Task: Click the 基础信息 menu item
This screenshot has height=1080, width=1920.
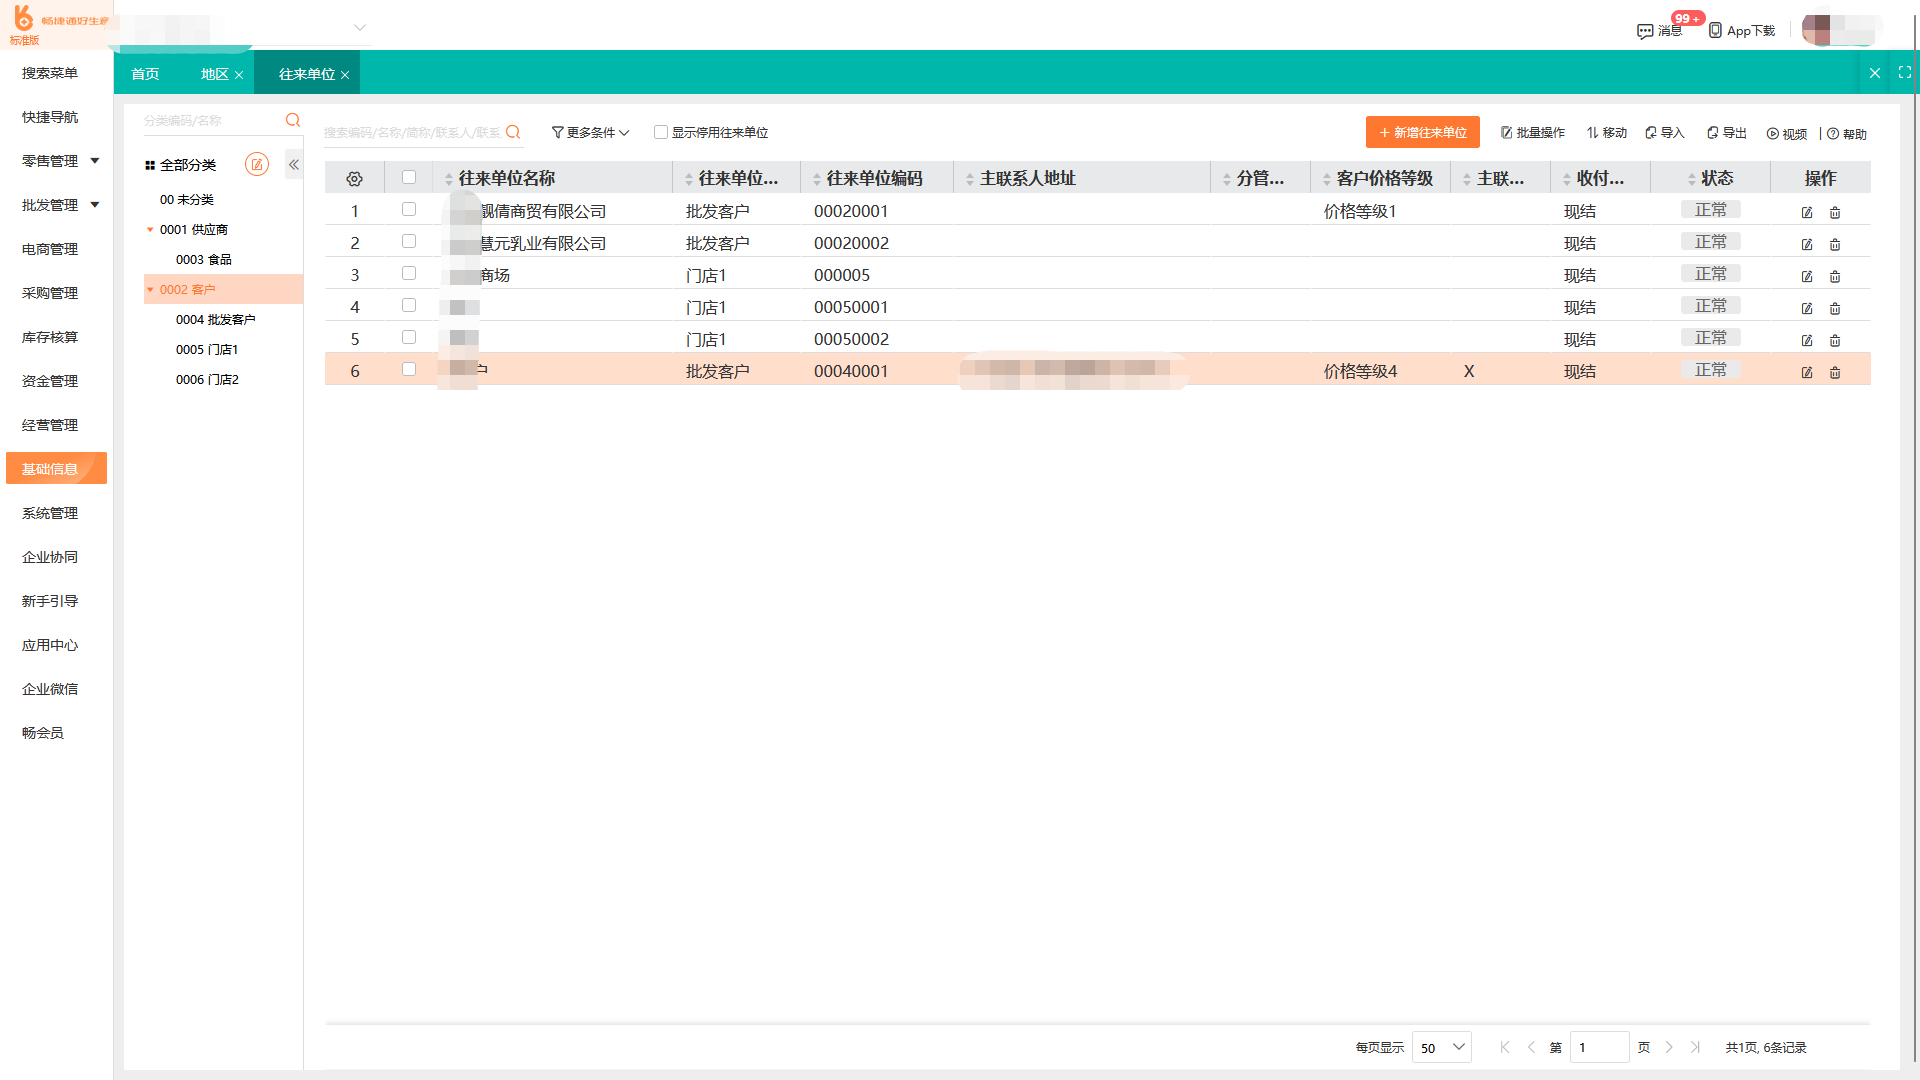Action: click(x=53, y=468)
